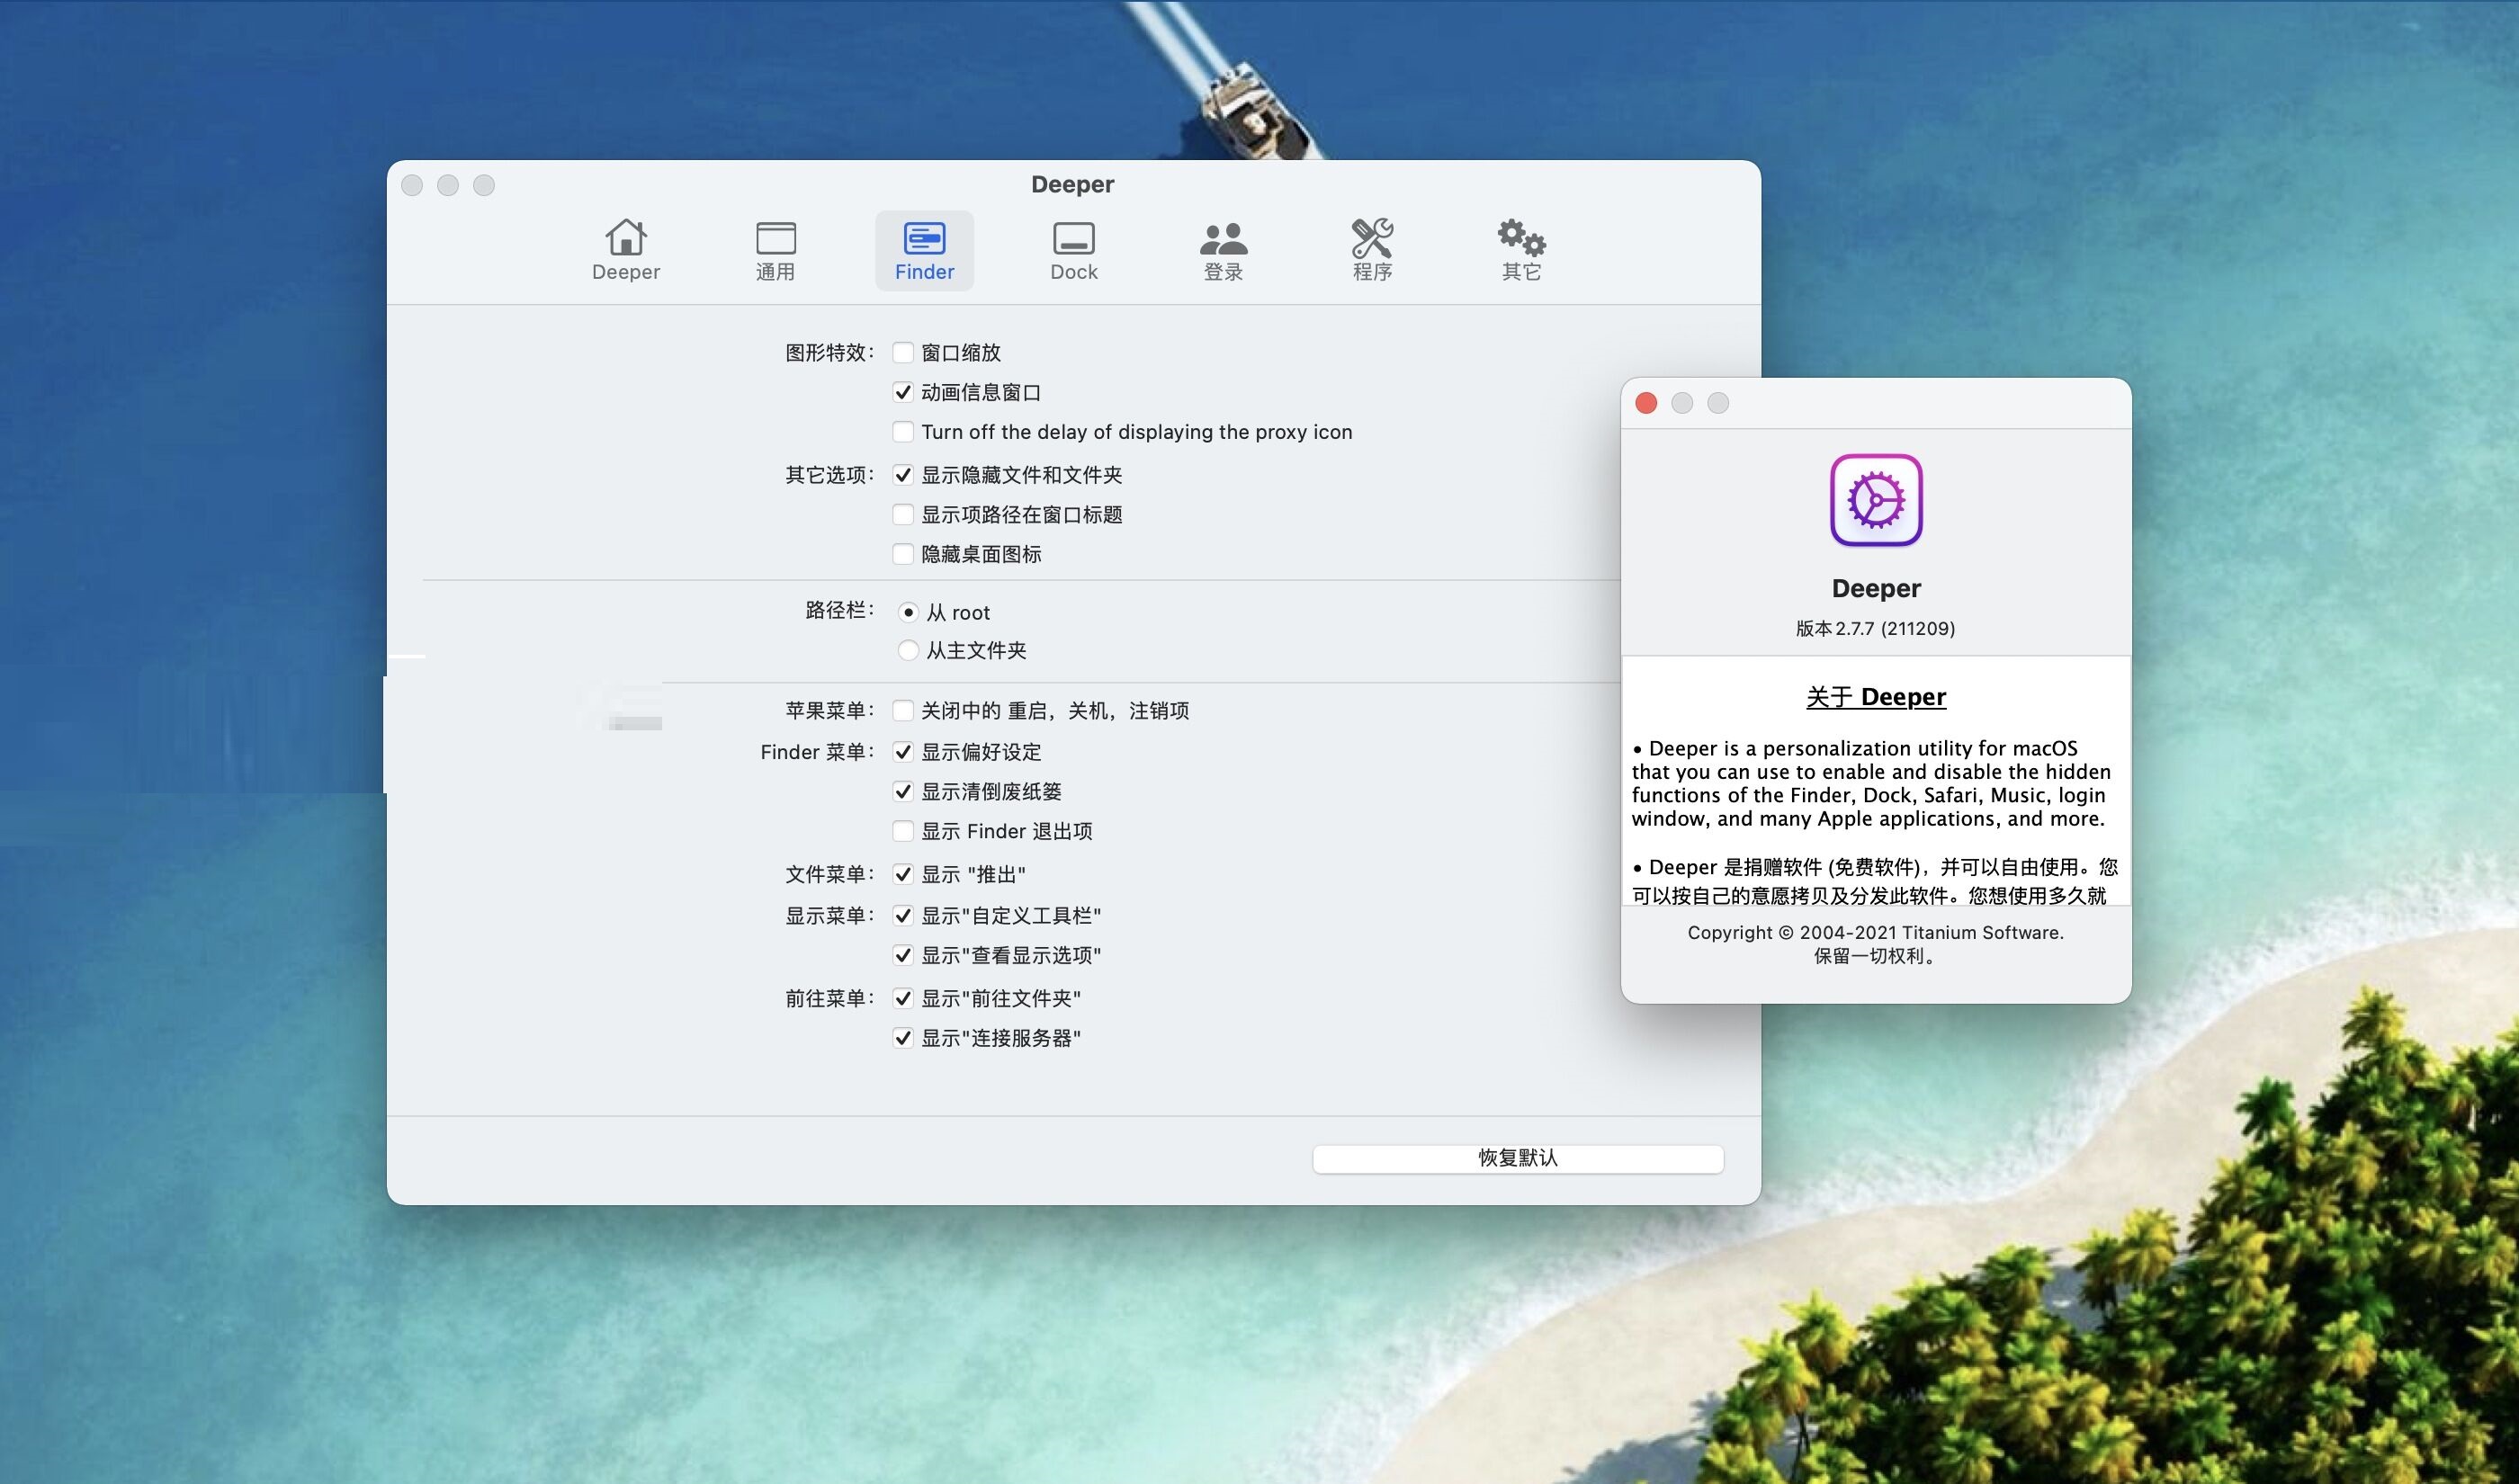Click the Deeper app icon in About window
Screen dimensions: 2519x1484
(x=1875, y=499)
